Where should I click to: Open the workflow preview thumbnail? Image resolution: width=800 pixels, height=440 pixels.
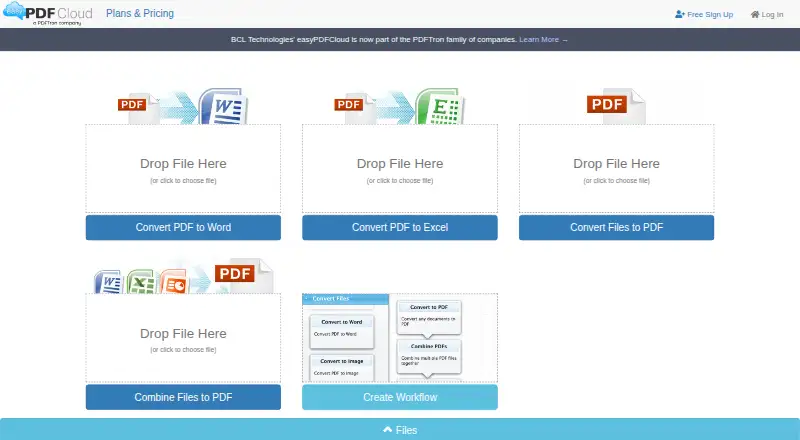(x=400, y=338)
